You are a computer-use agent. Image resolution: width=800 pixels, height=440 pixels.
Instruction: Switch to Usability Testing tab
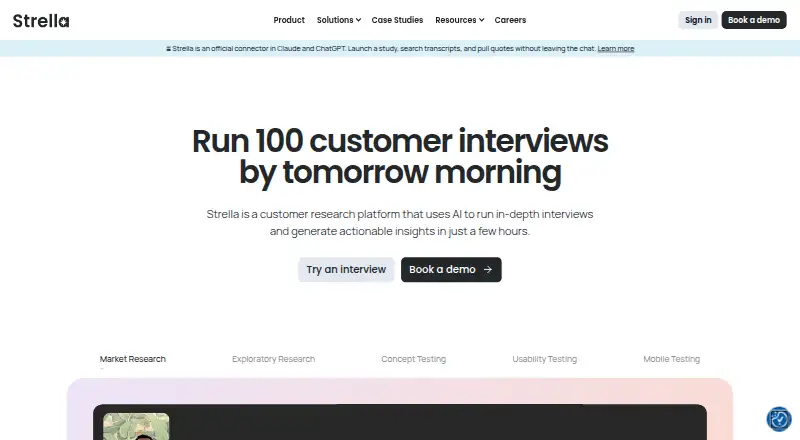coord(544,359)
